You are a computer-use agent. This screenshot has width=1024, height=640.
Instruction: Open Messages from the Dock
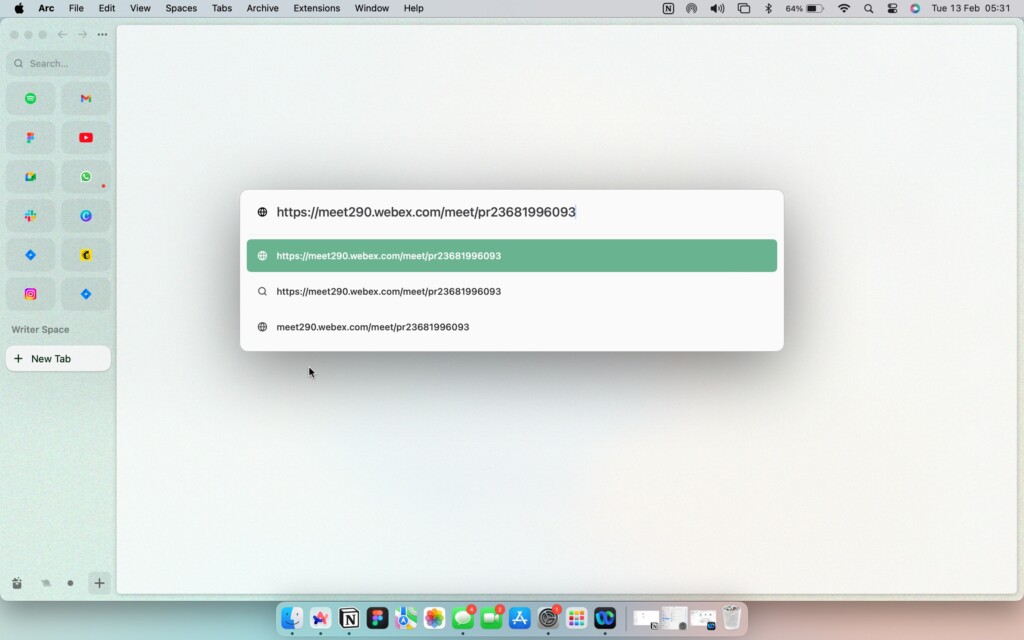[x=463, y=617]
